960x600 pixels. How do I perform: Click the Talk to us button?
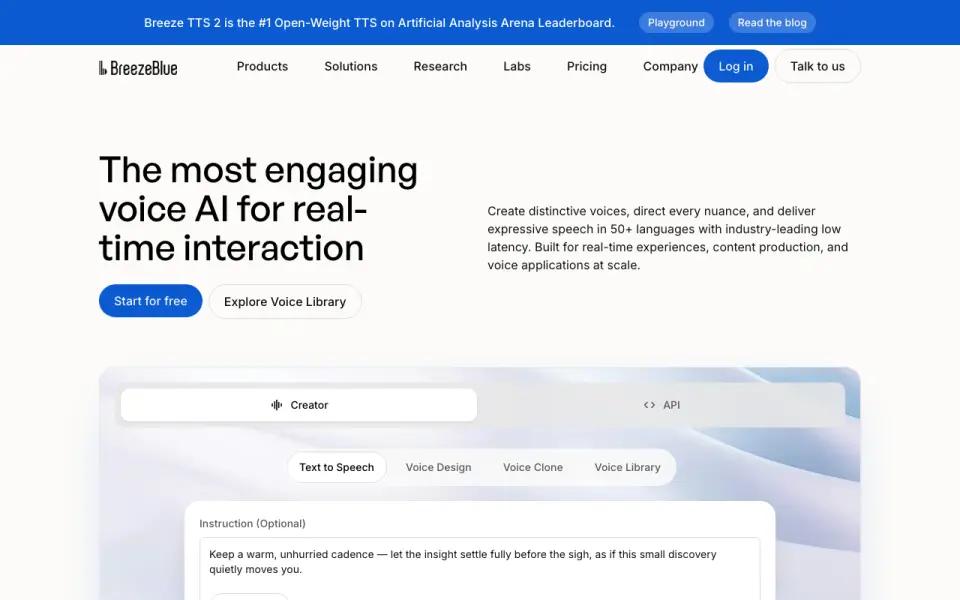point(817,66)
